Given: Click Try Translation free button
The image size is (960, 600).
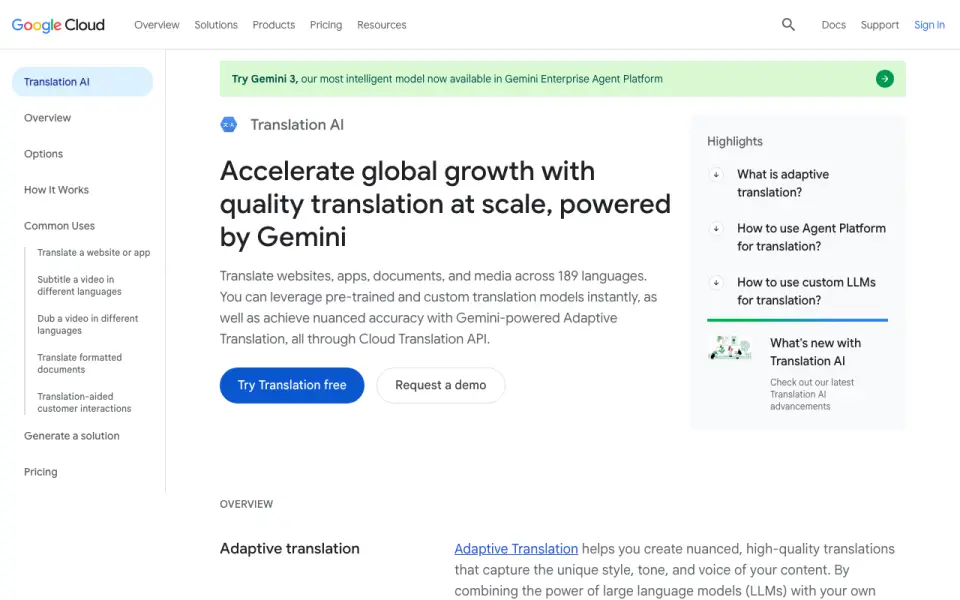Looking at the screenshot, I should coord(292,385).
